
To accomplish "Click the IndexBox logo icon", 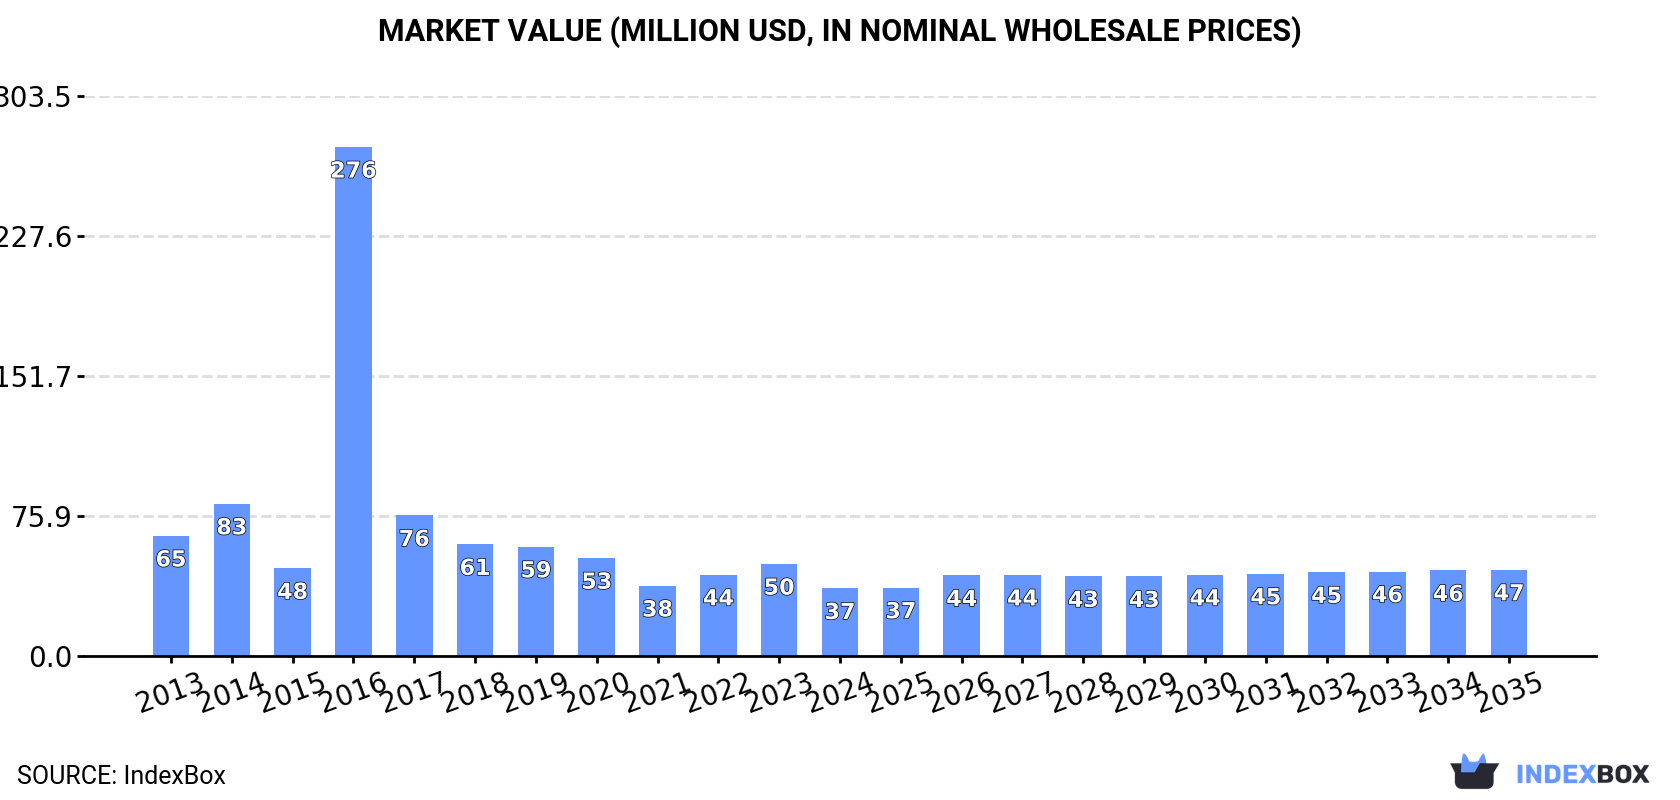I will tap(1474, 772).
